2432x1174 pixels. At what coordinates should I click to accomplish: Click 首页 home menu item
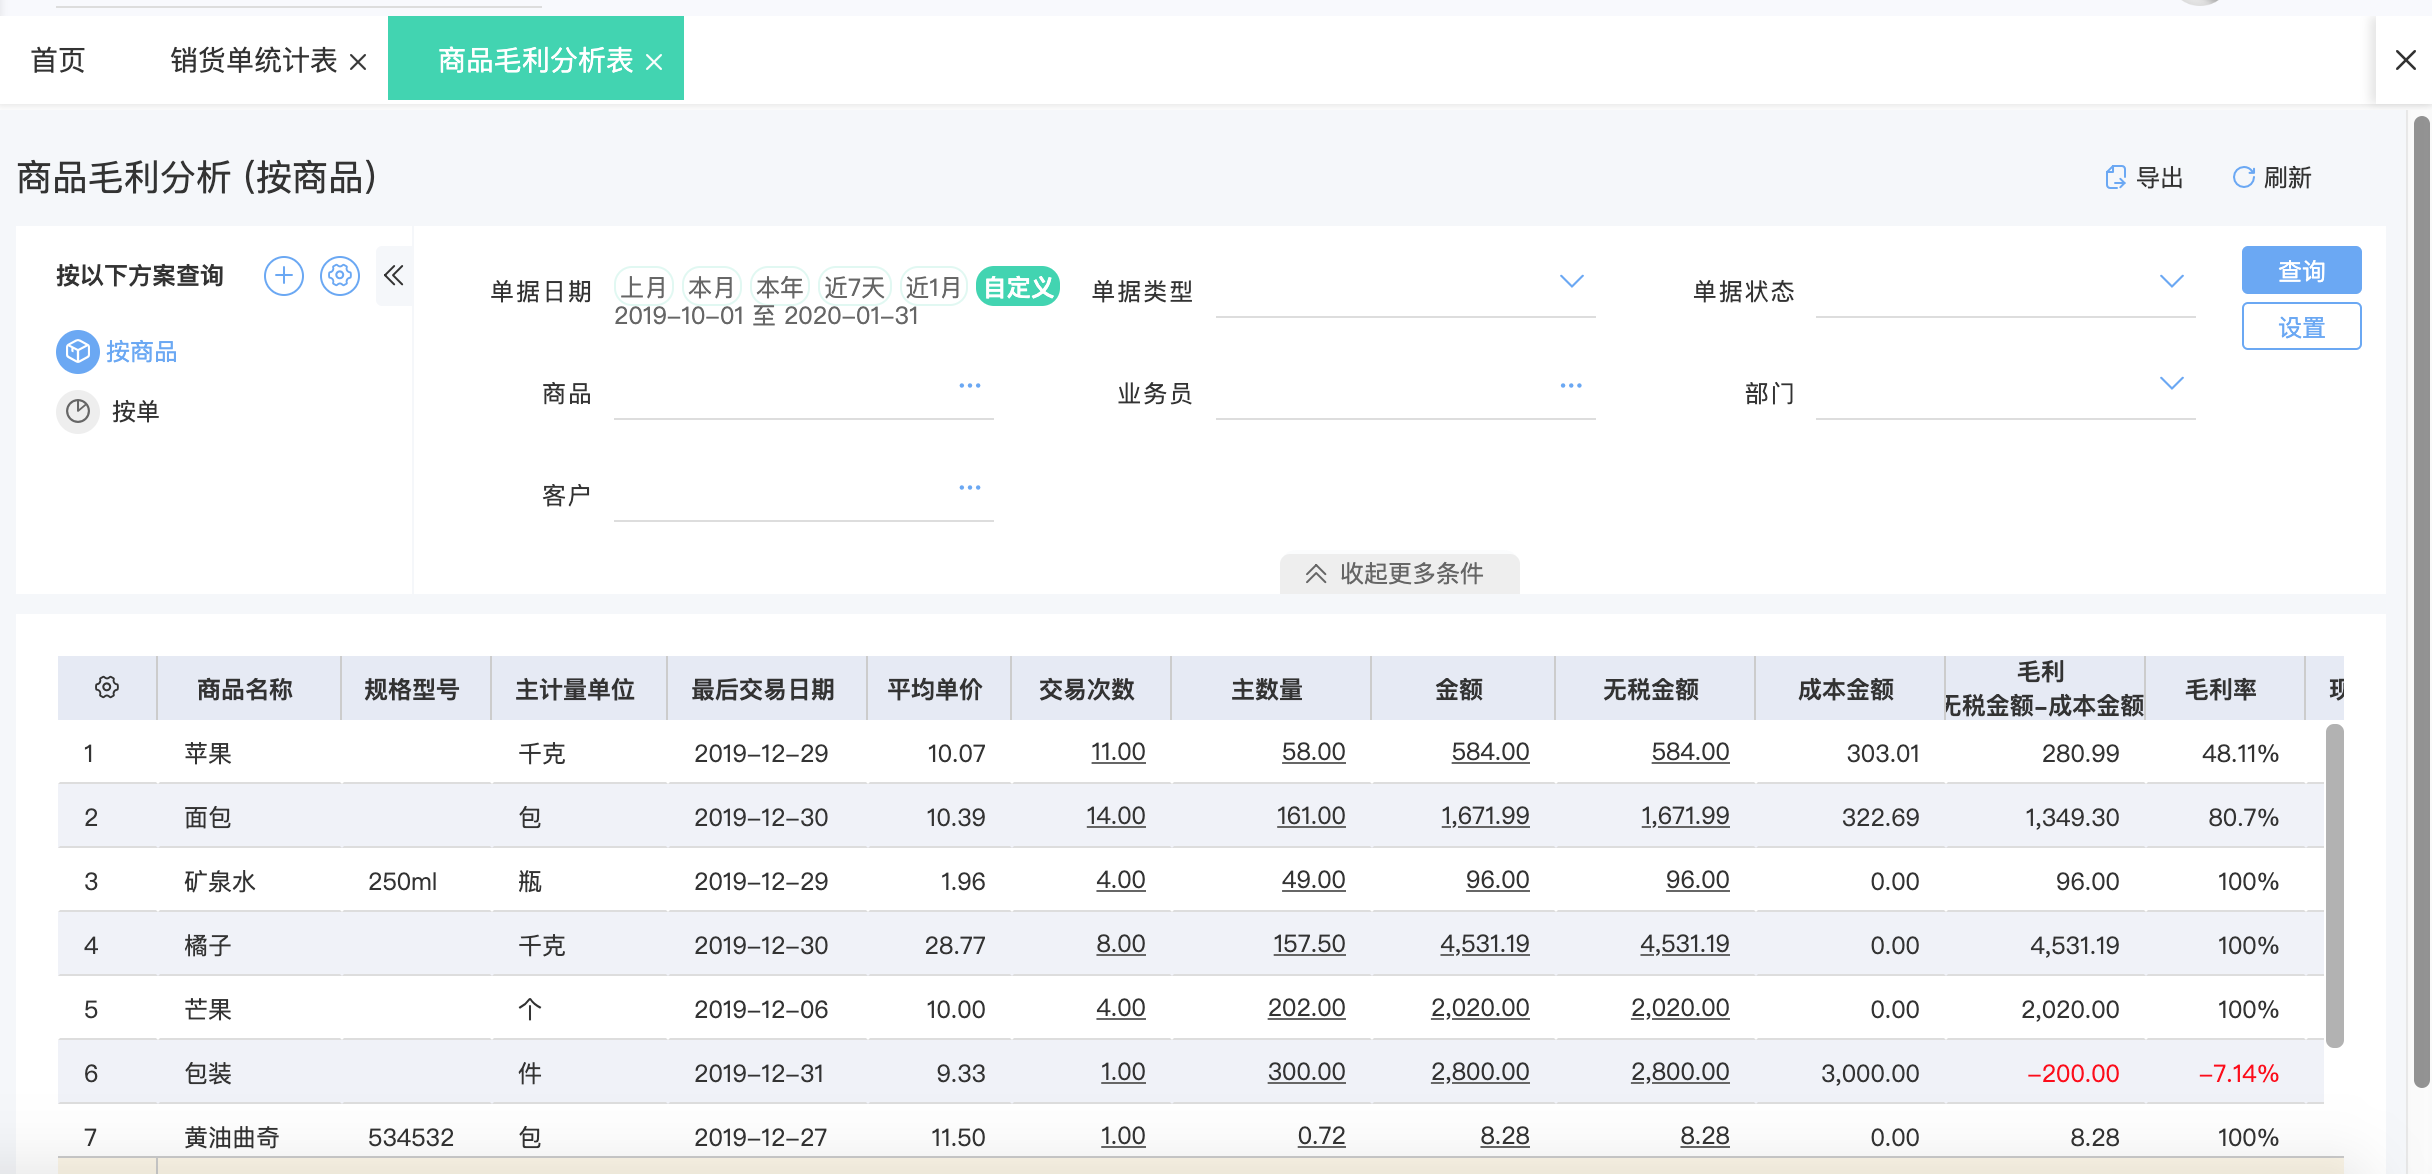pyautogui.click(x=57, y=62)
